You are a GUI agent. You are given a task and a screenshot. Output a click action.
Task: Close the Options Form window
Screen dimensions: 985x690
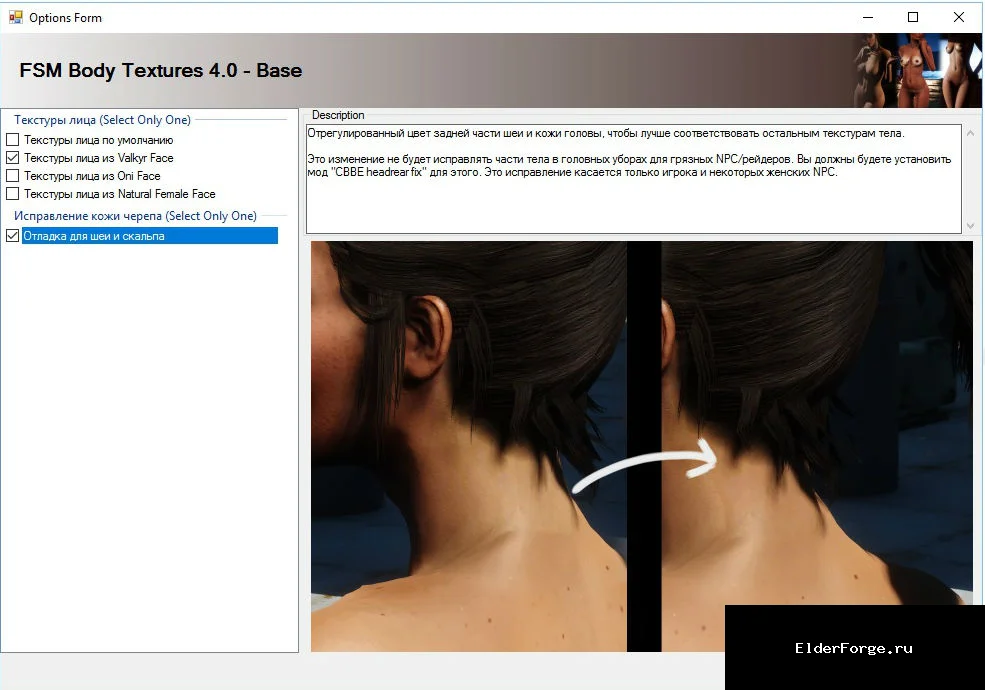point(958,17)
